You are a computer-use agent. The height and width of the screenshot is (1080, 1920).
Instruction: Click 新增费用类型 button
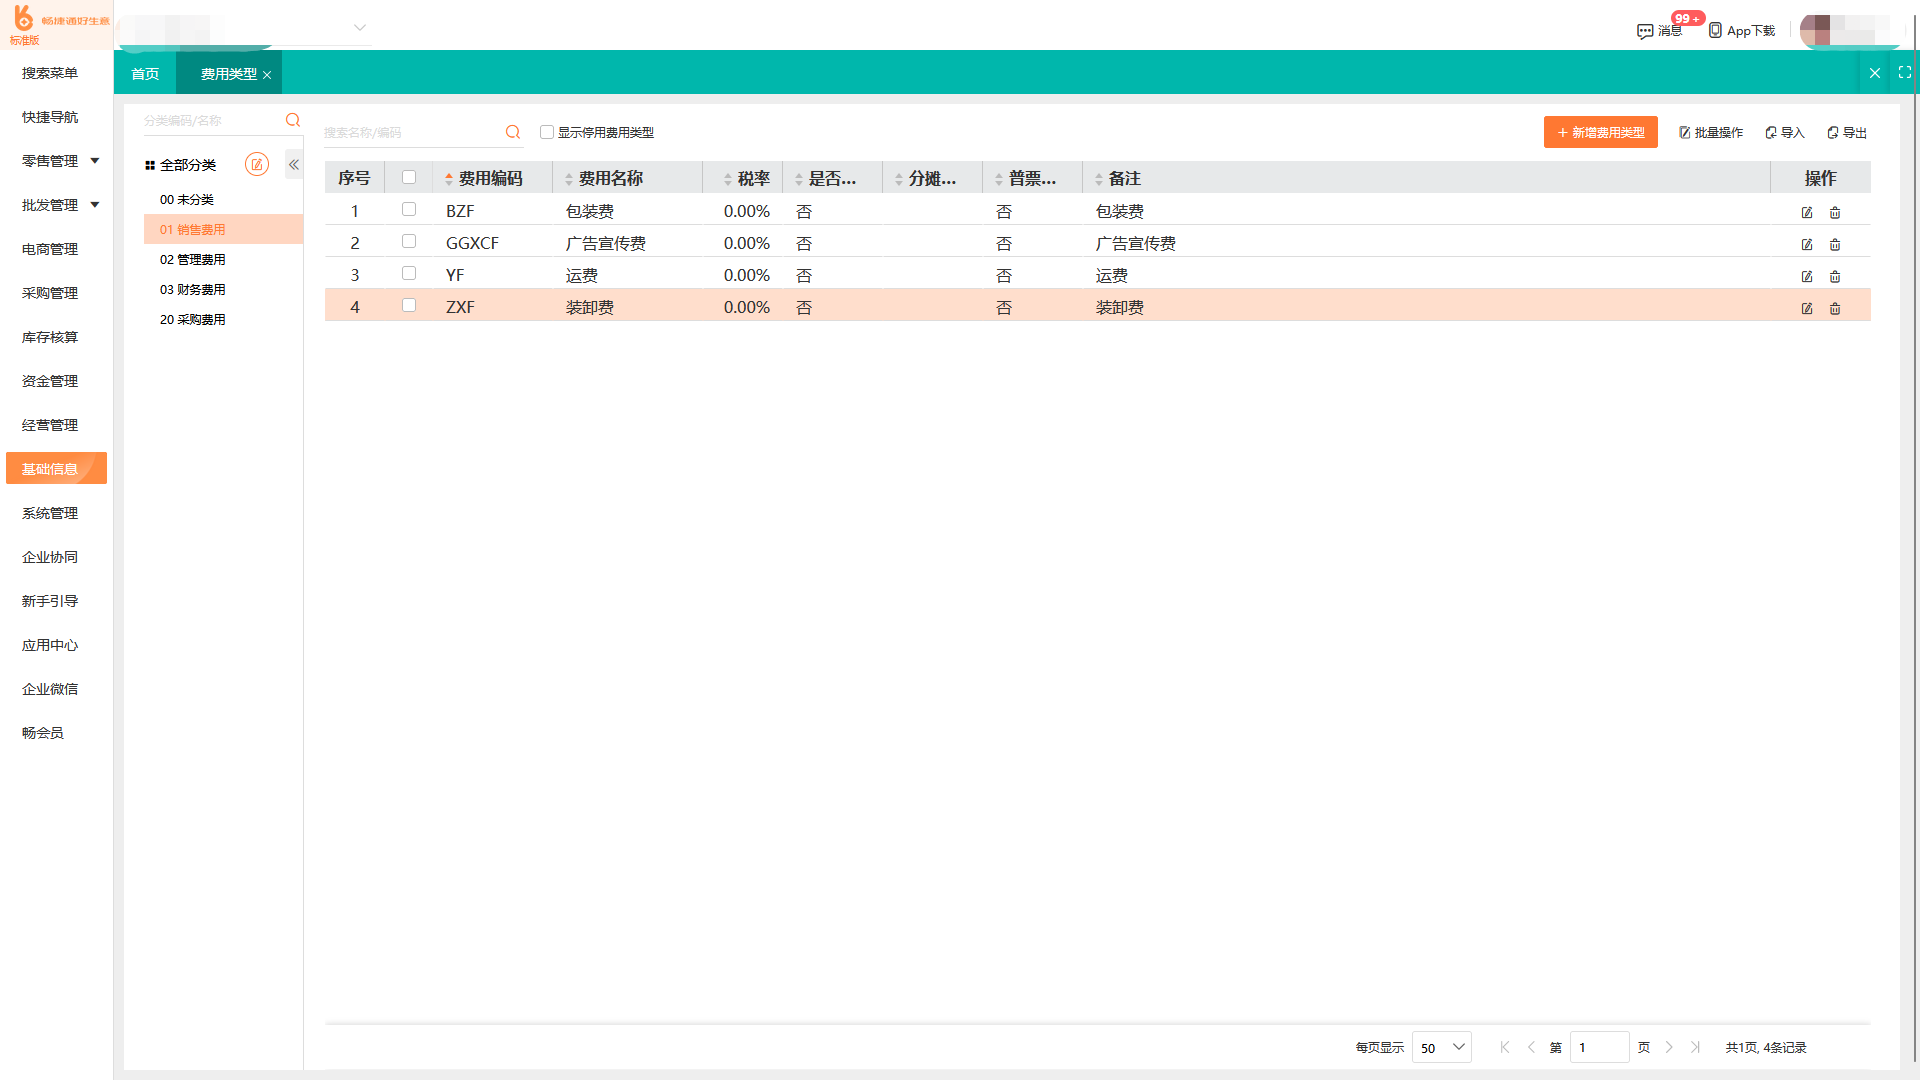(x=1600, y=131)
